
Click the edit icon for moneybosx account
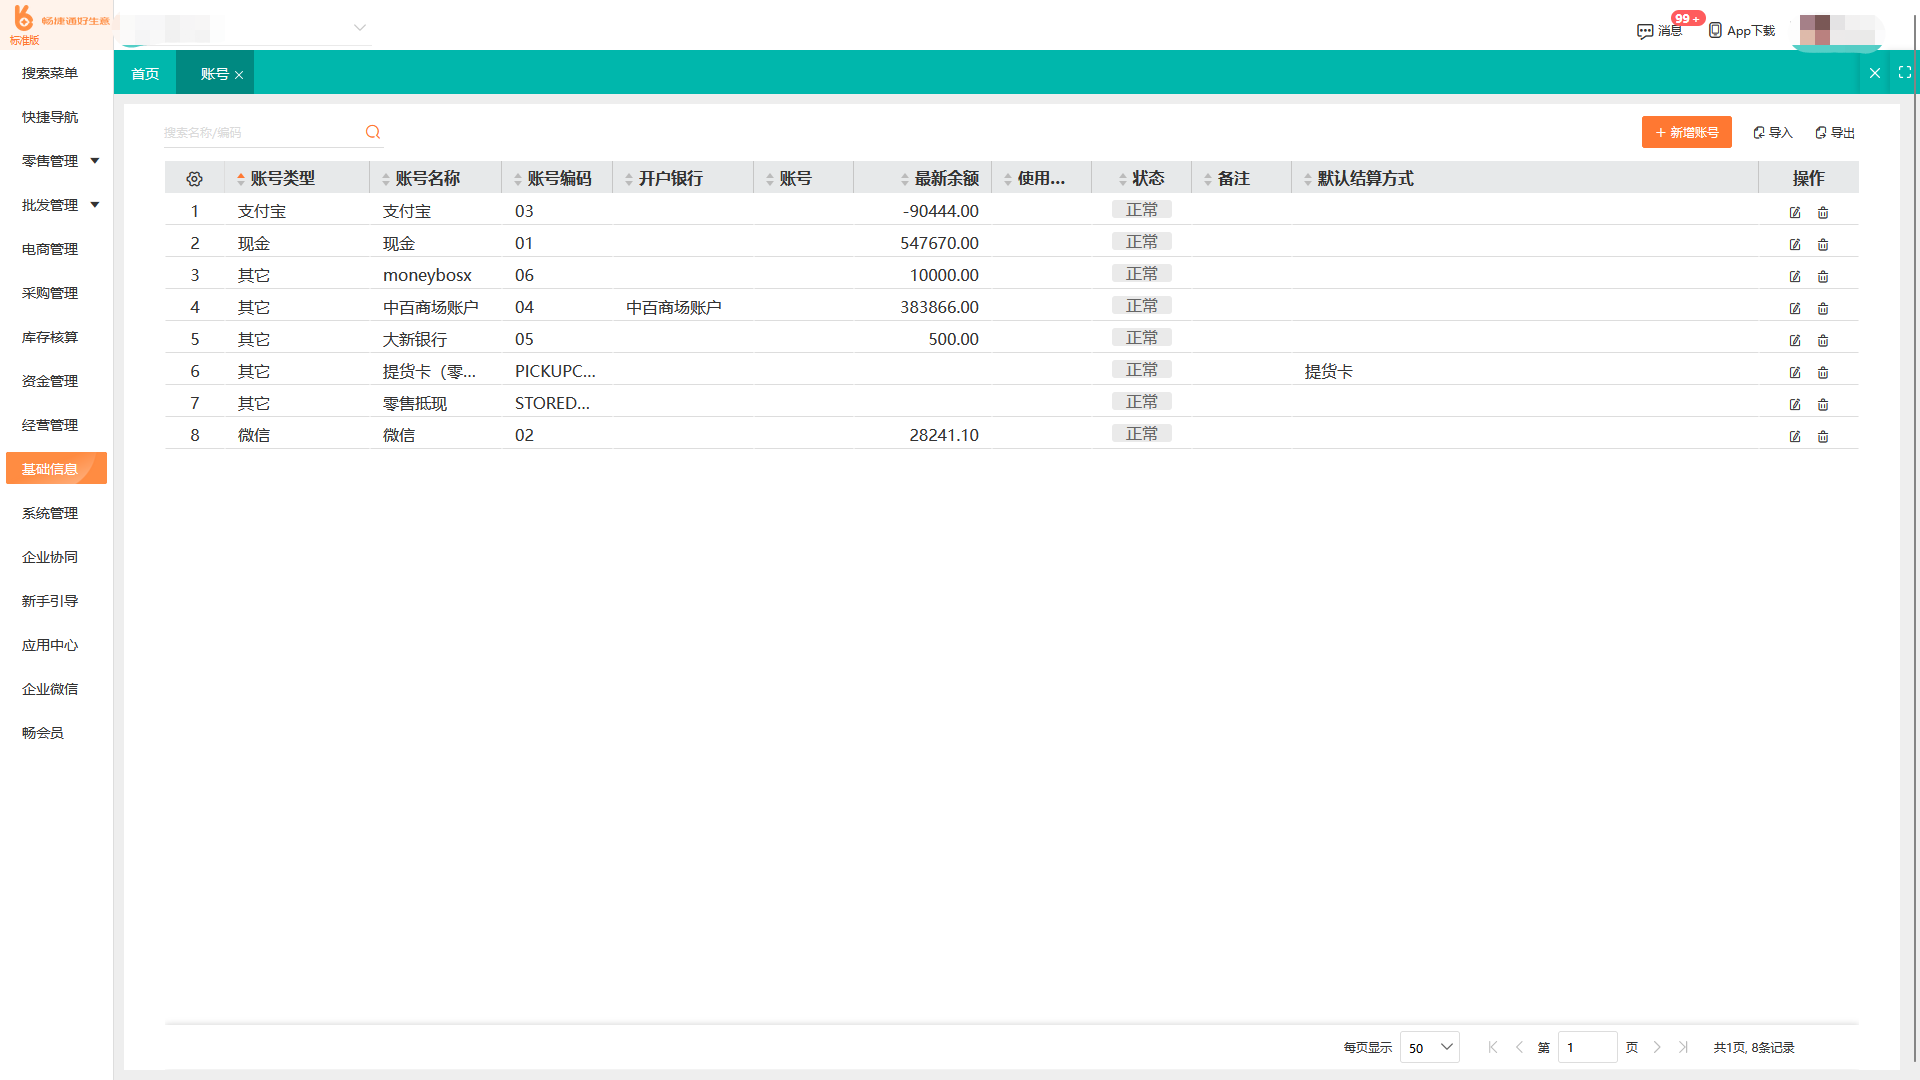click(x=1795, y=274)
